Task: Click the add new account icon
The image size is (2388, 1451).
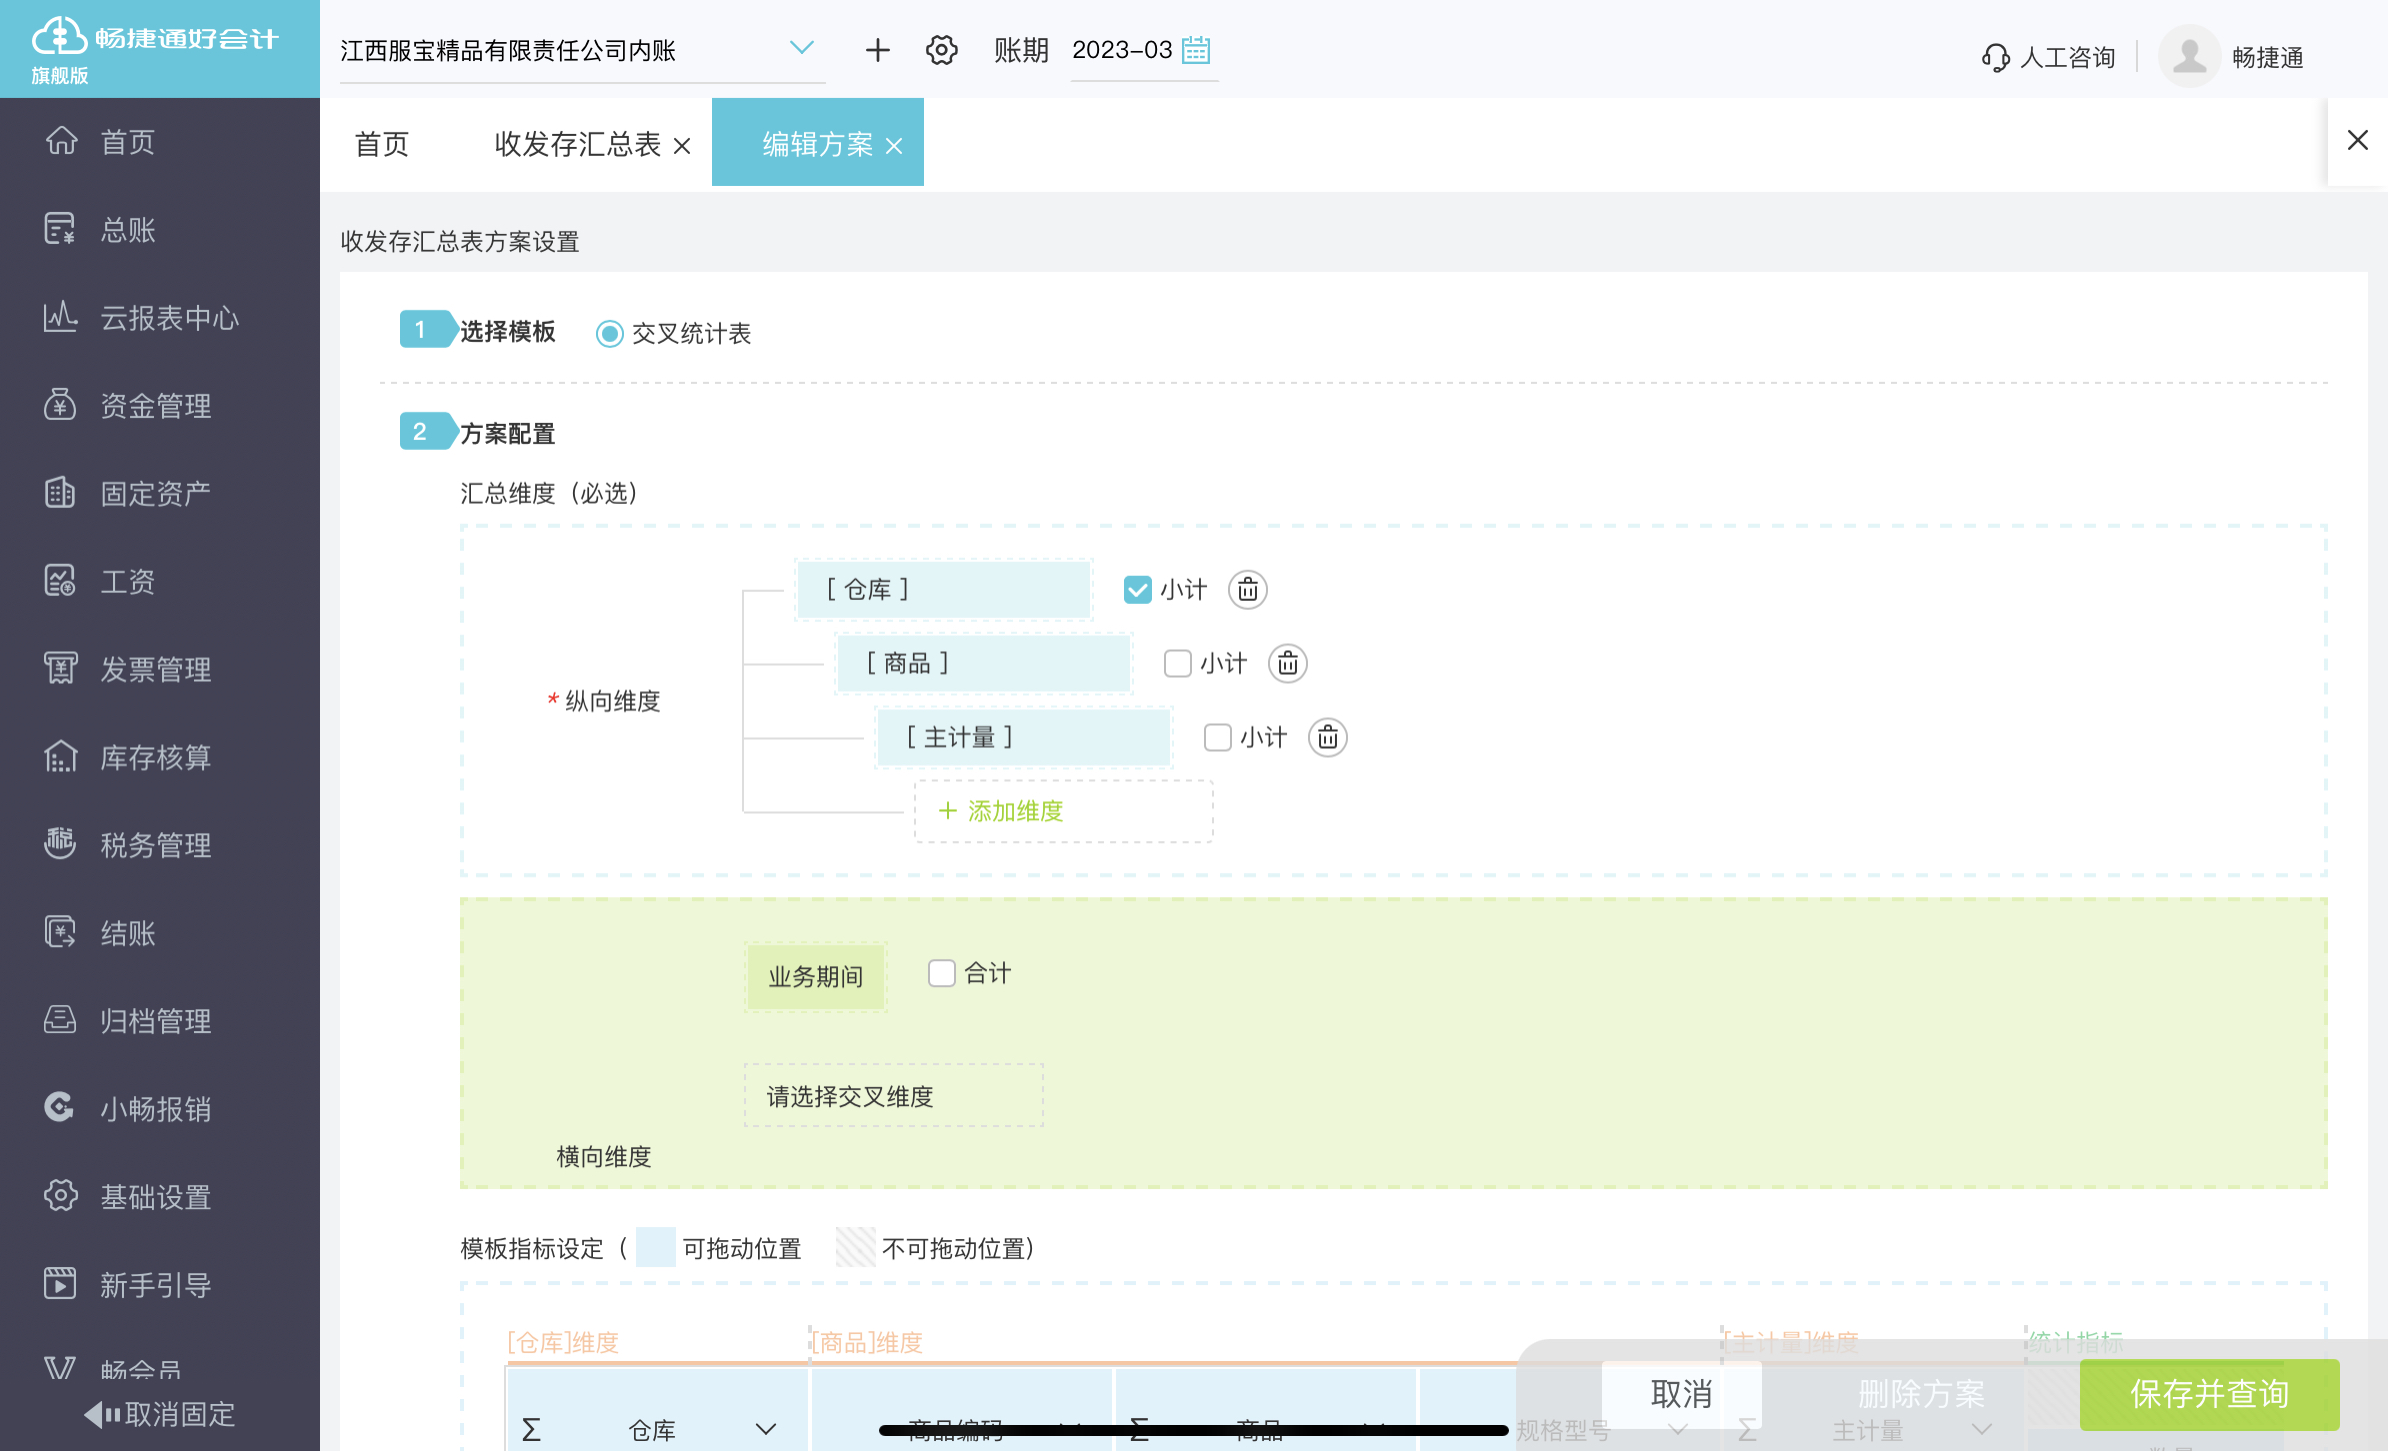Action: click(878, 49)
